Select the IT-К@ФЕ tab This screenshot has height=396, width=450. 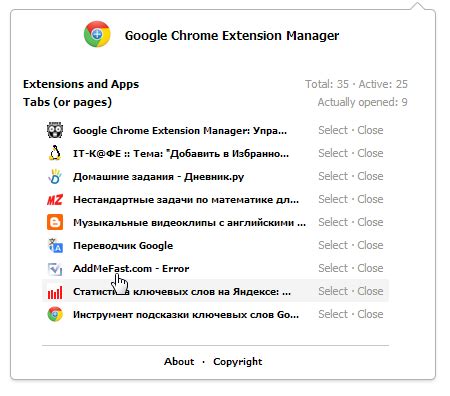pos(333,153)
